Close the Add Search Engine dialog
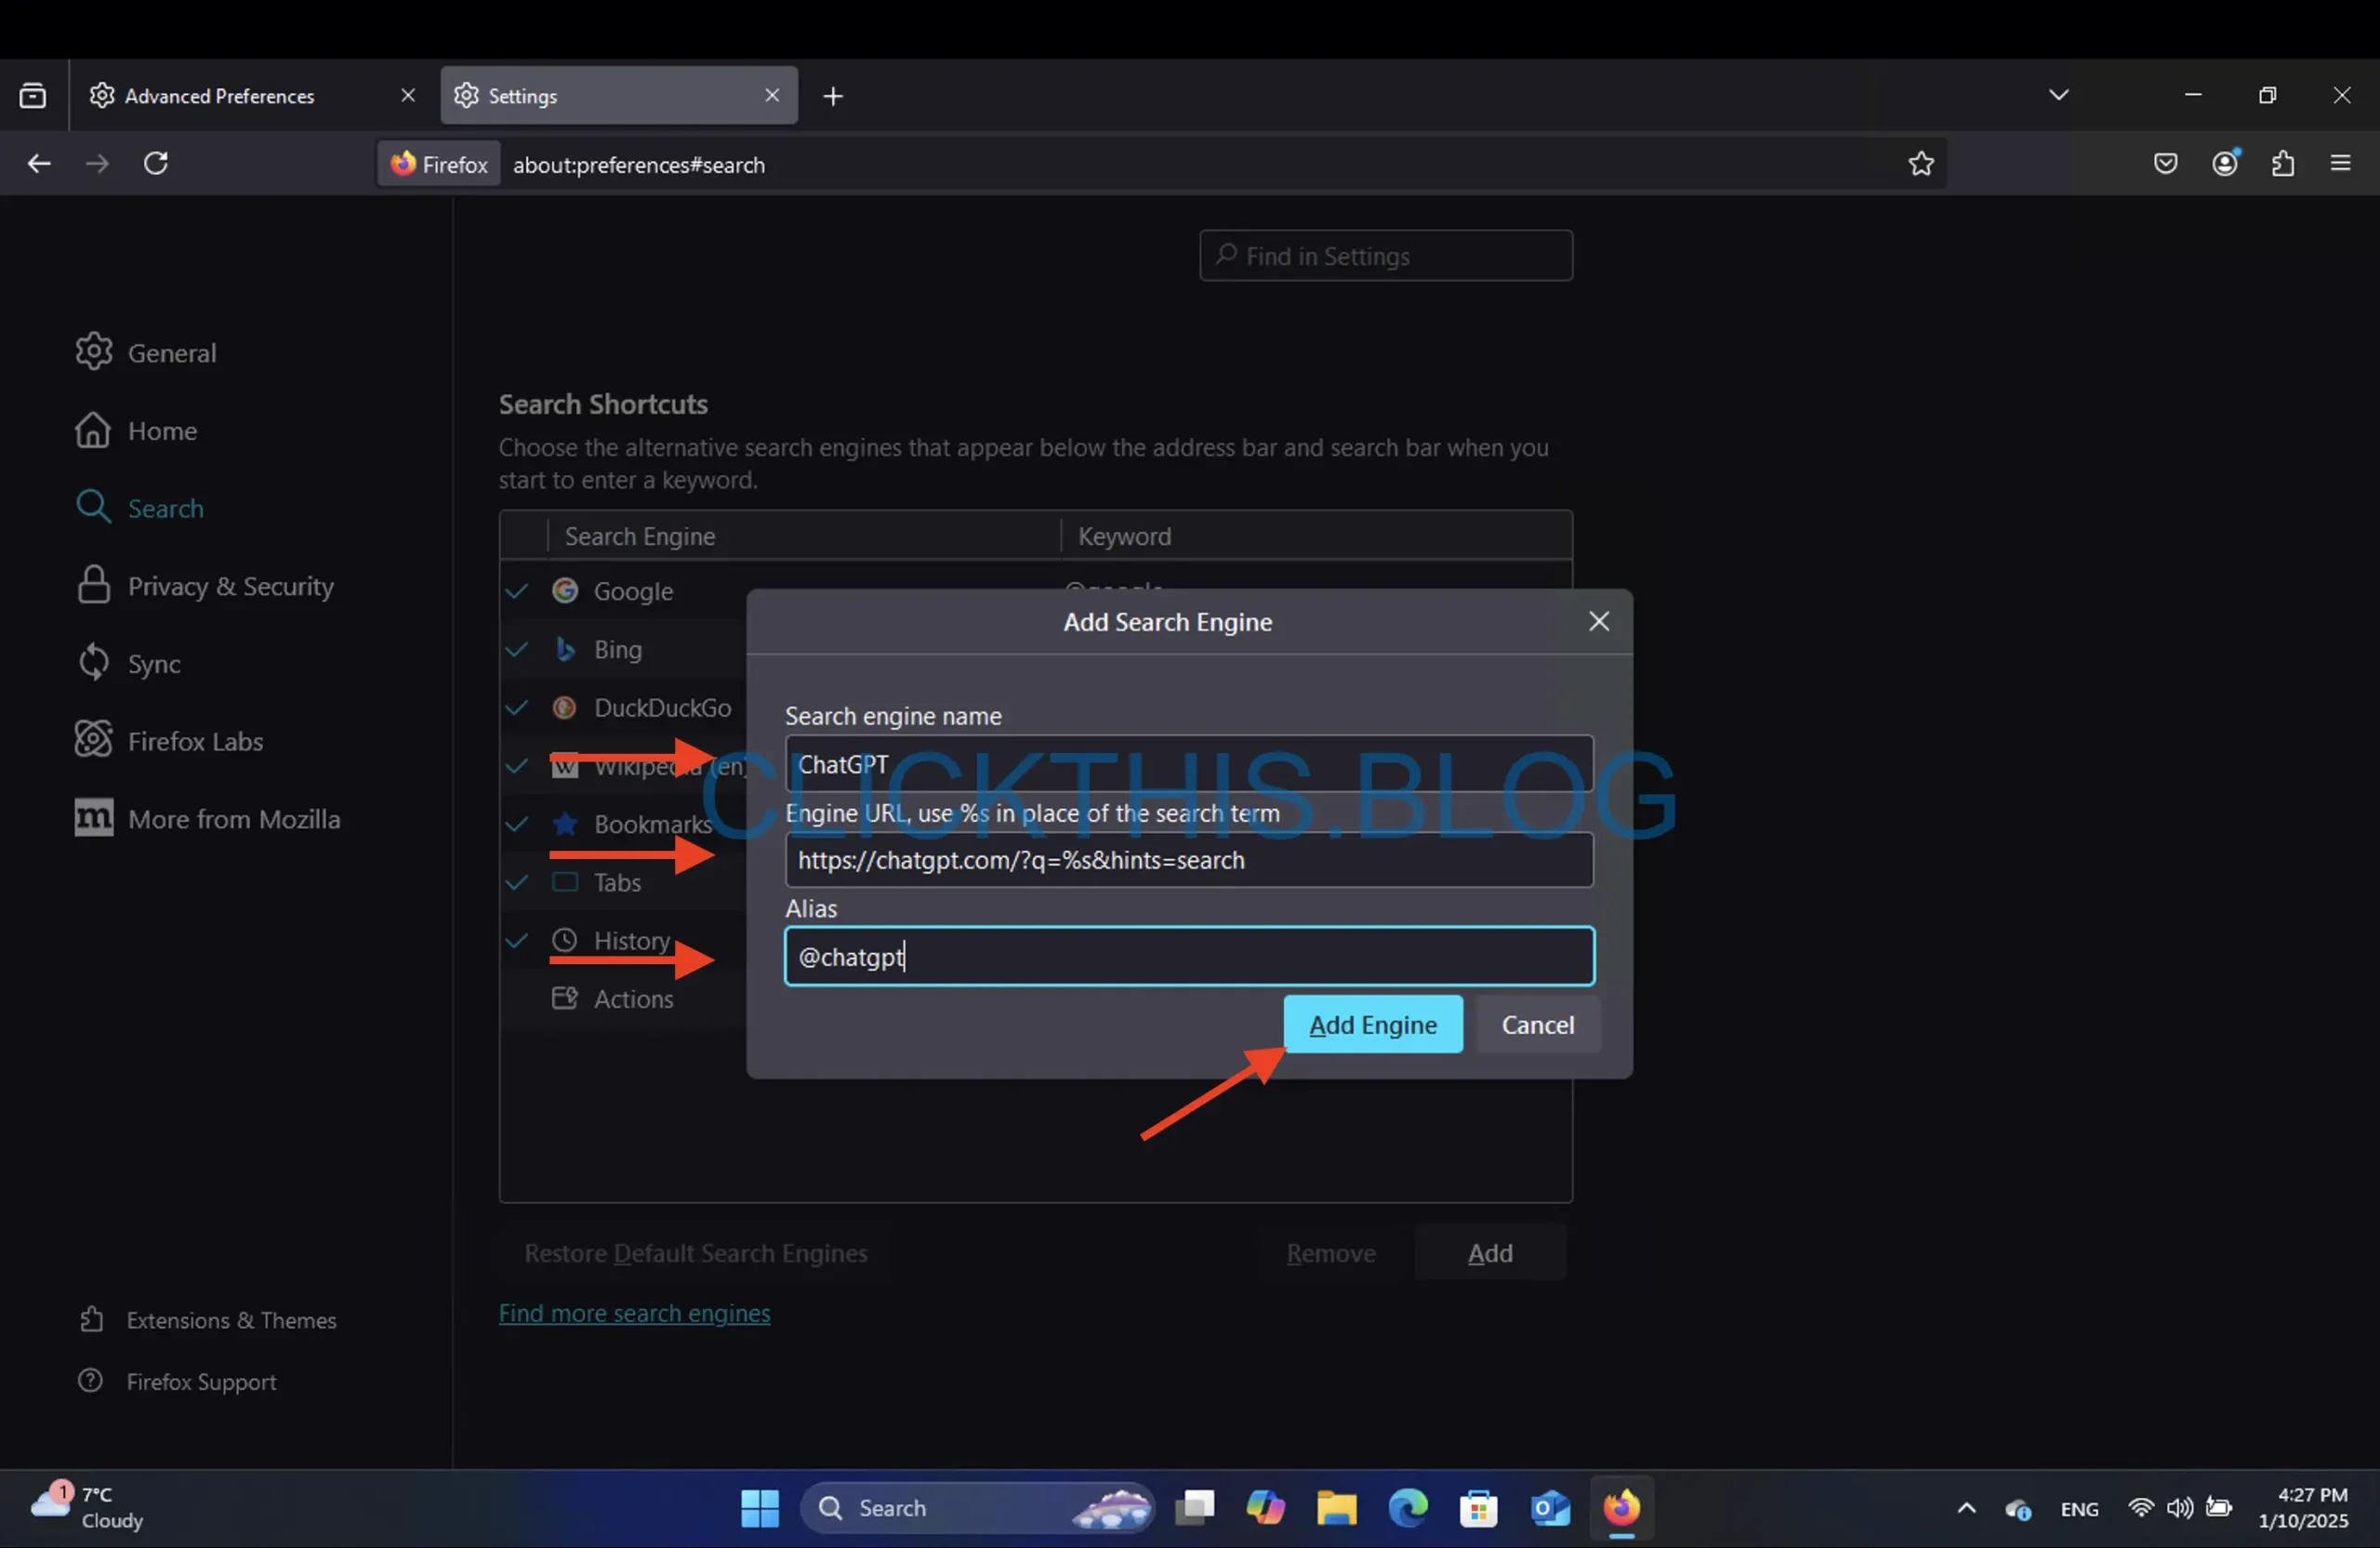 [1598, 621]
